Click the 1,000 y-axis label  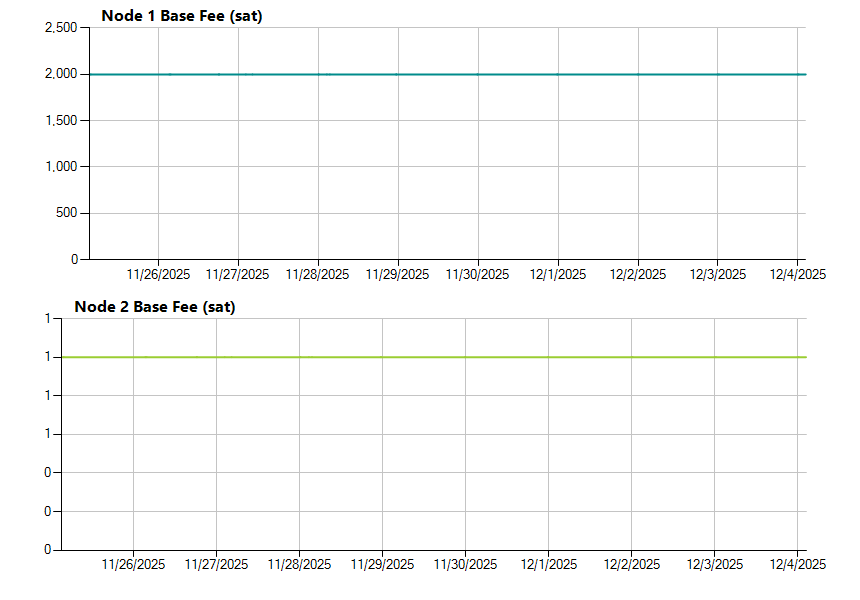pos(61,167)
